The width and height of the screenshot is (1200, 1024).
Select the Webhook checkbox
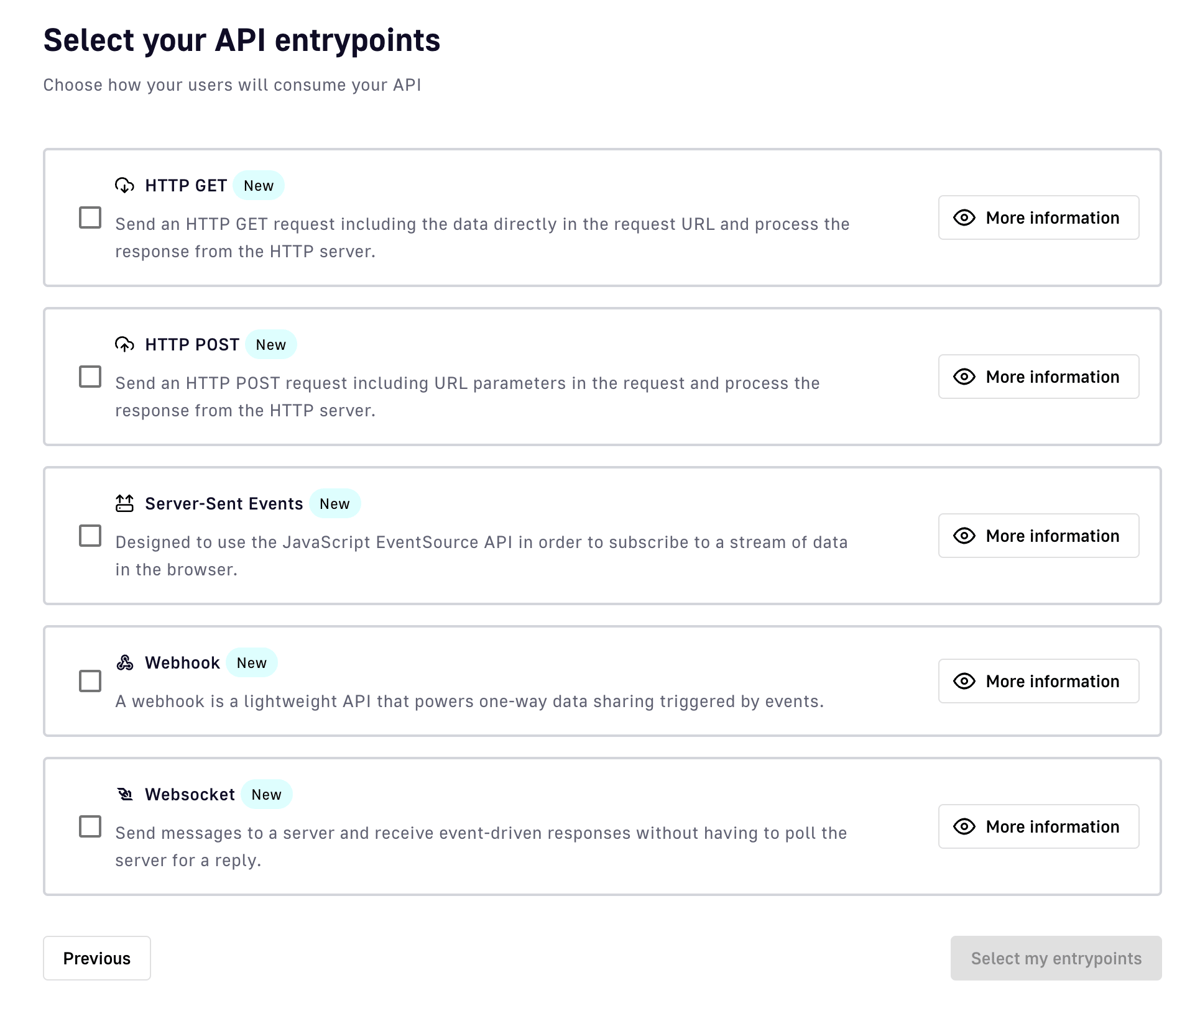click(x=90, y=681)
